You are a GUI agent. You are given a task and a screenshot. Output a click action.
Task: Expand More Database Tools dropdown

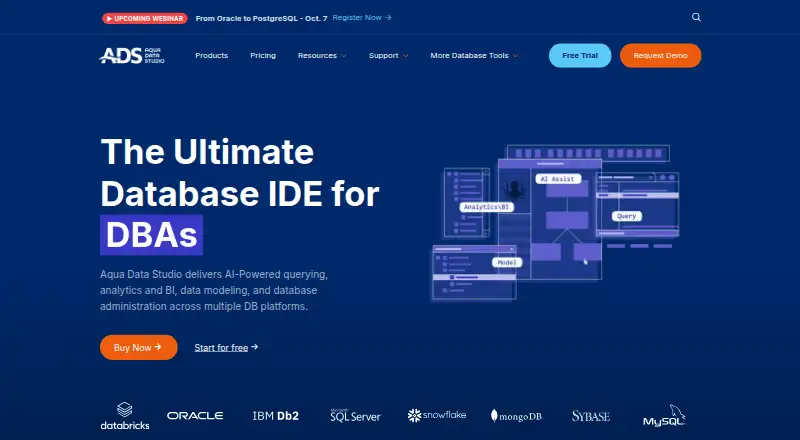pos(474,56)
